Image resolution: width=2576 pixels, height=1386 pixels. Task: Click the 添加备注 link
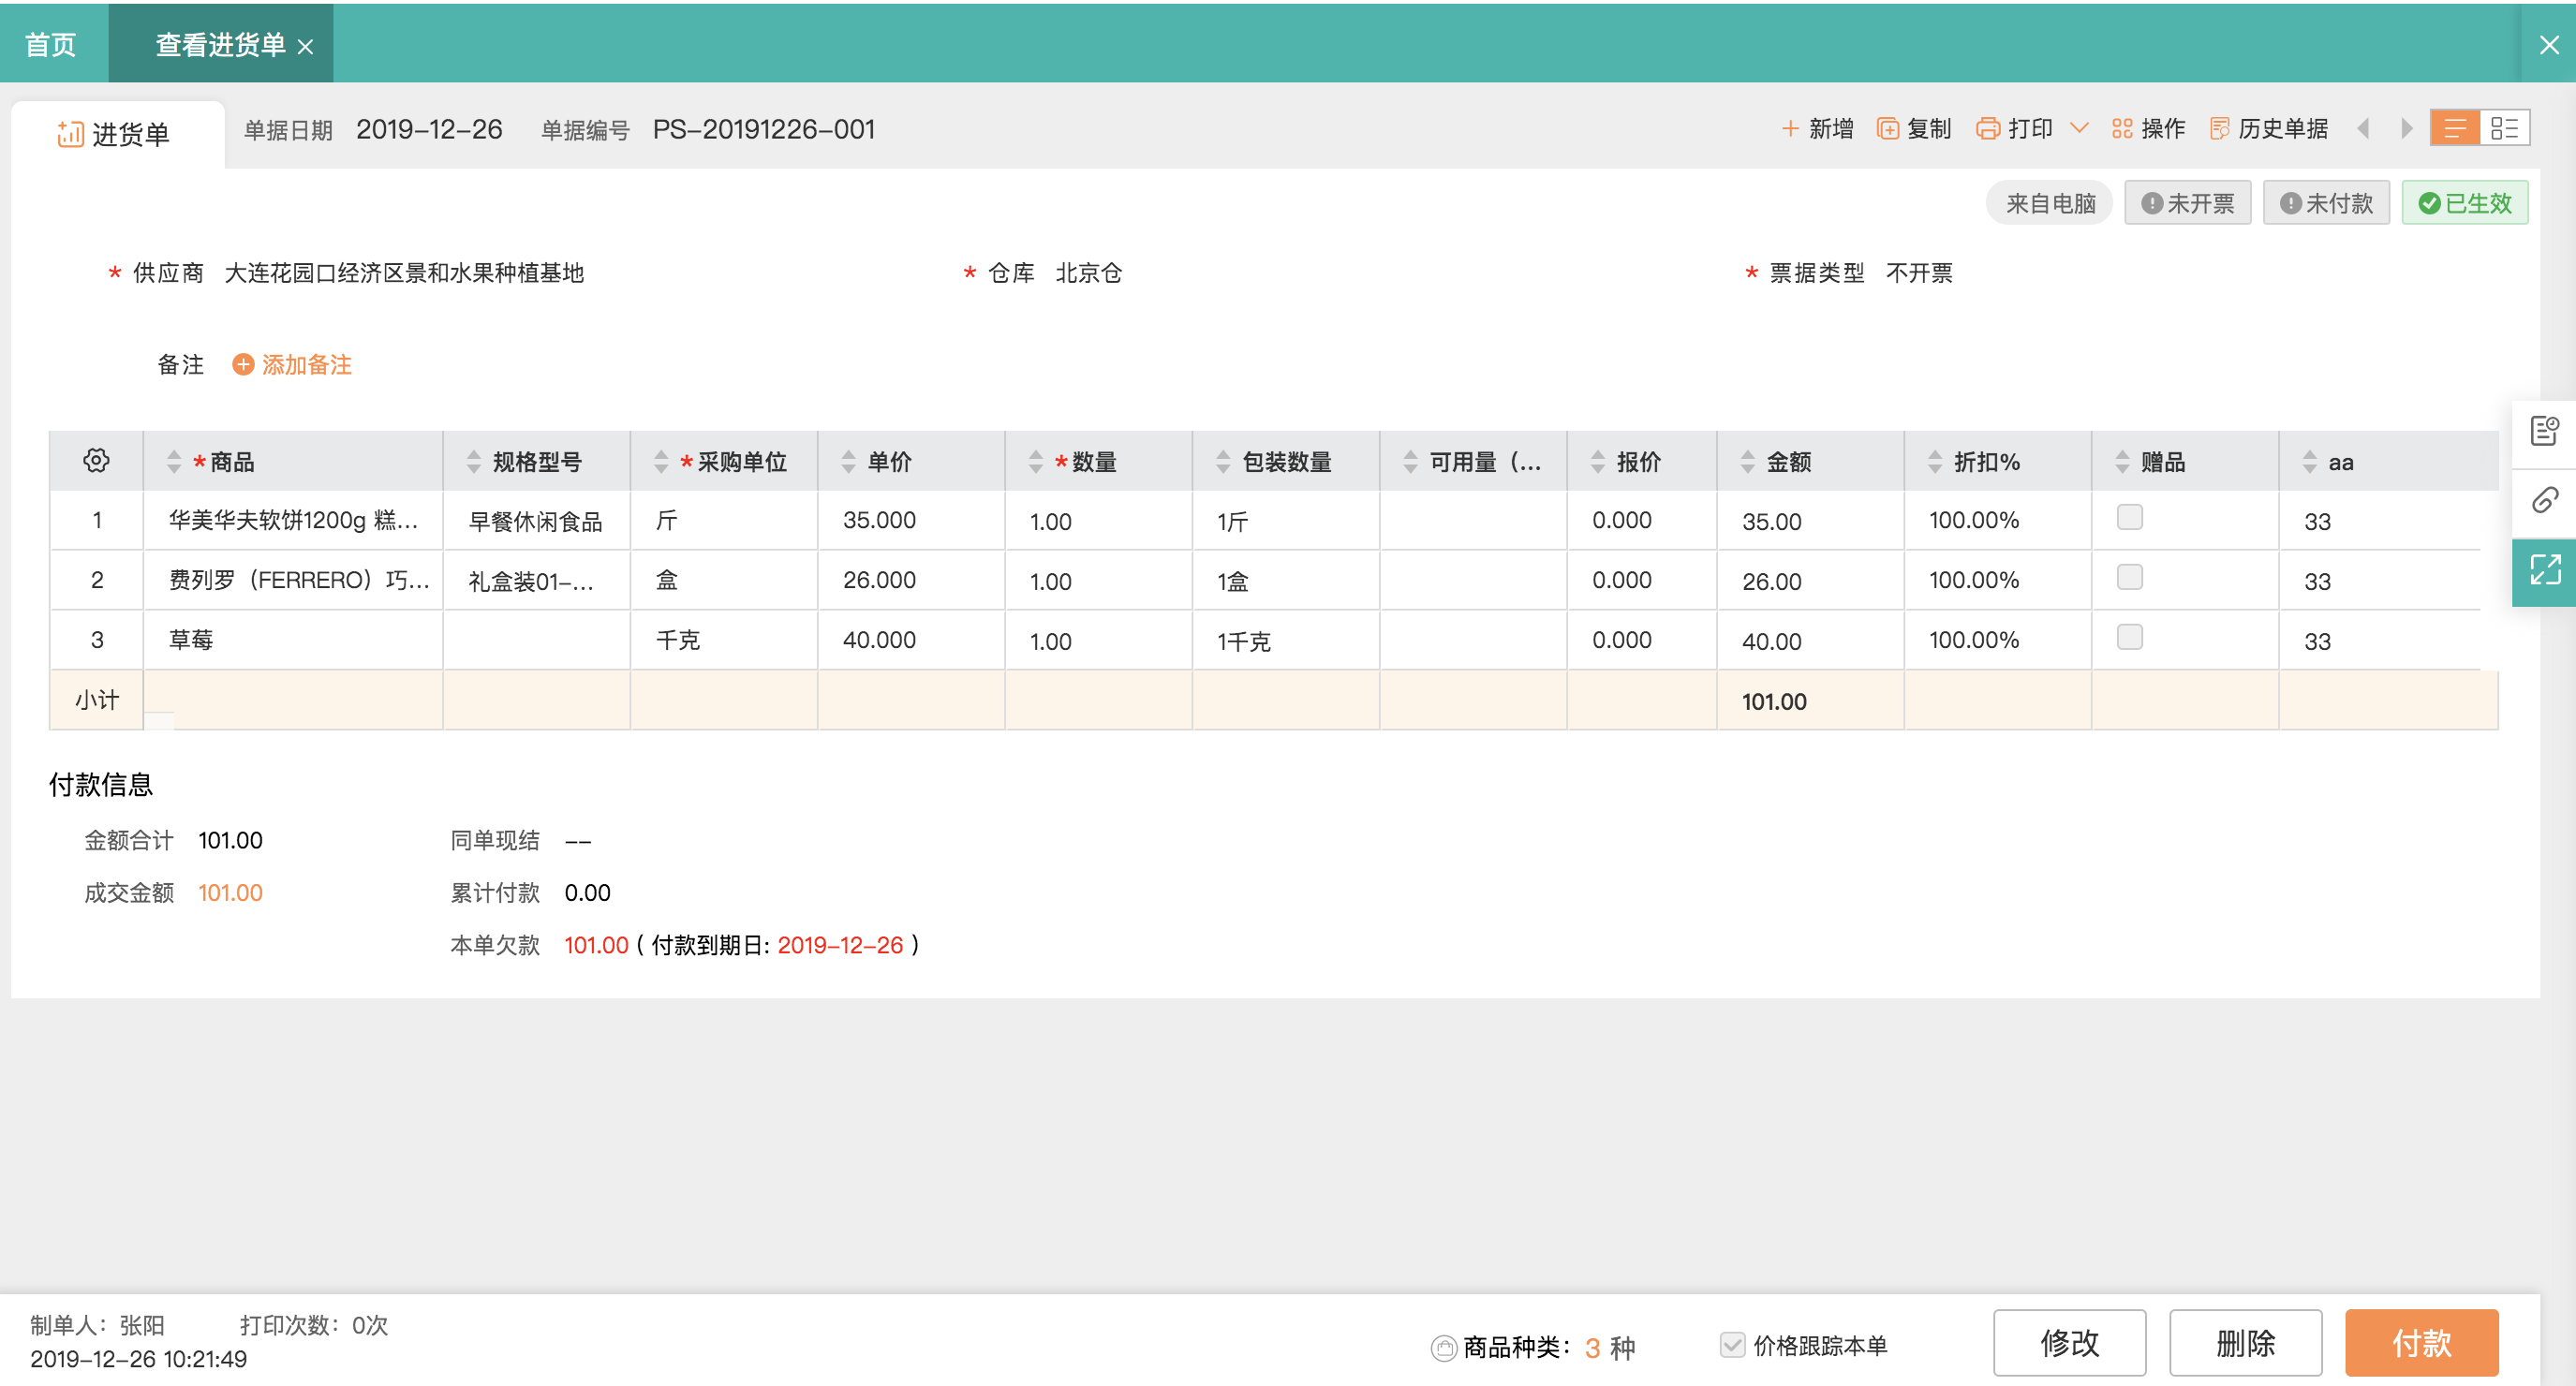(x=299, y=361)
